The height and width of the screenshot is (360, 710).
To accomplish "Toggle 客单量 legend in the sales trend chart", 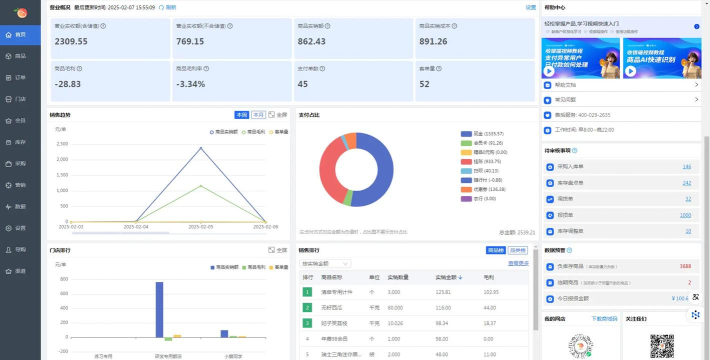I will click(278, 132).
